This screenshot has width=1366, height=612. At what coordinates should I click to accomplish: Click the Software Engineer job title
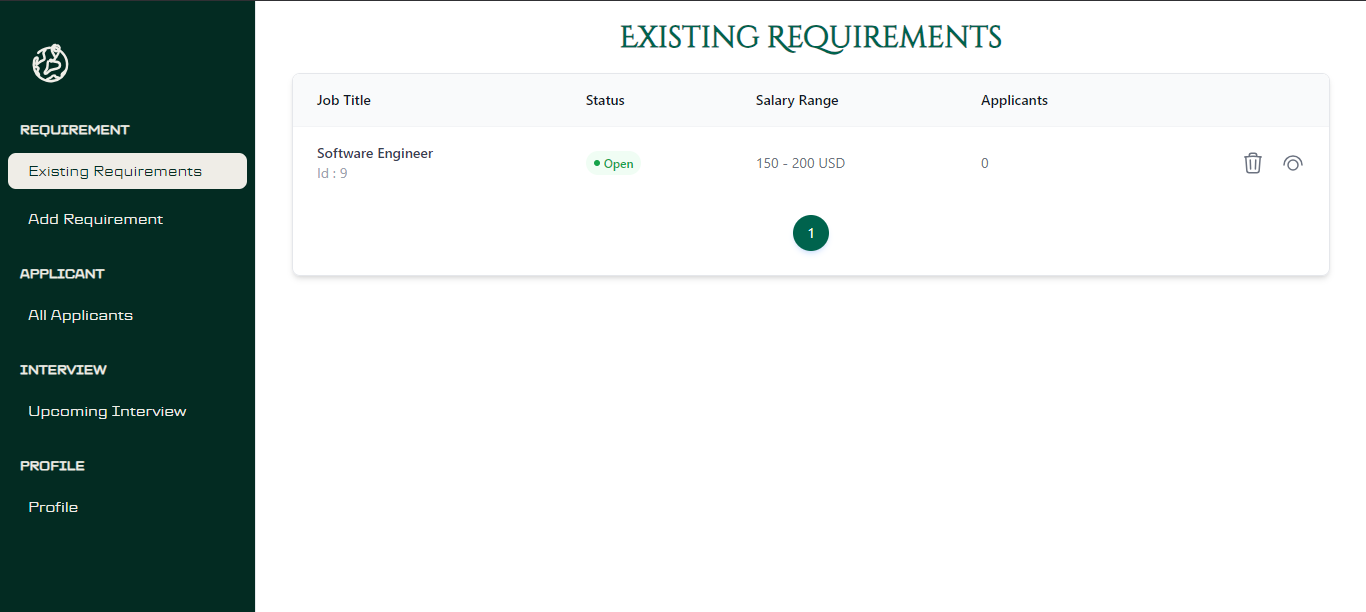click(375, 154)
